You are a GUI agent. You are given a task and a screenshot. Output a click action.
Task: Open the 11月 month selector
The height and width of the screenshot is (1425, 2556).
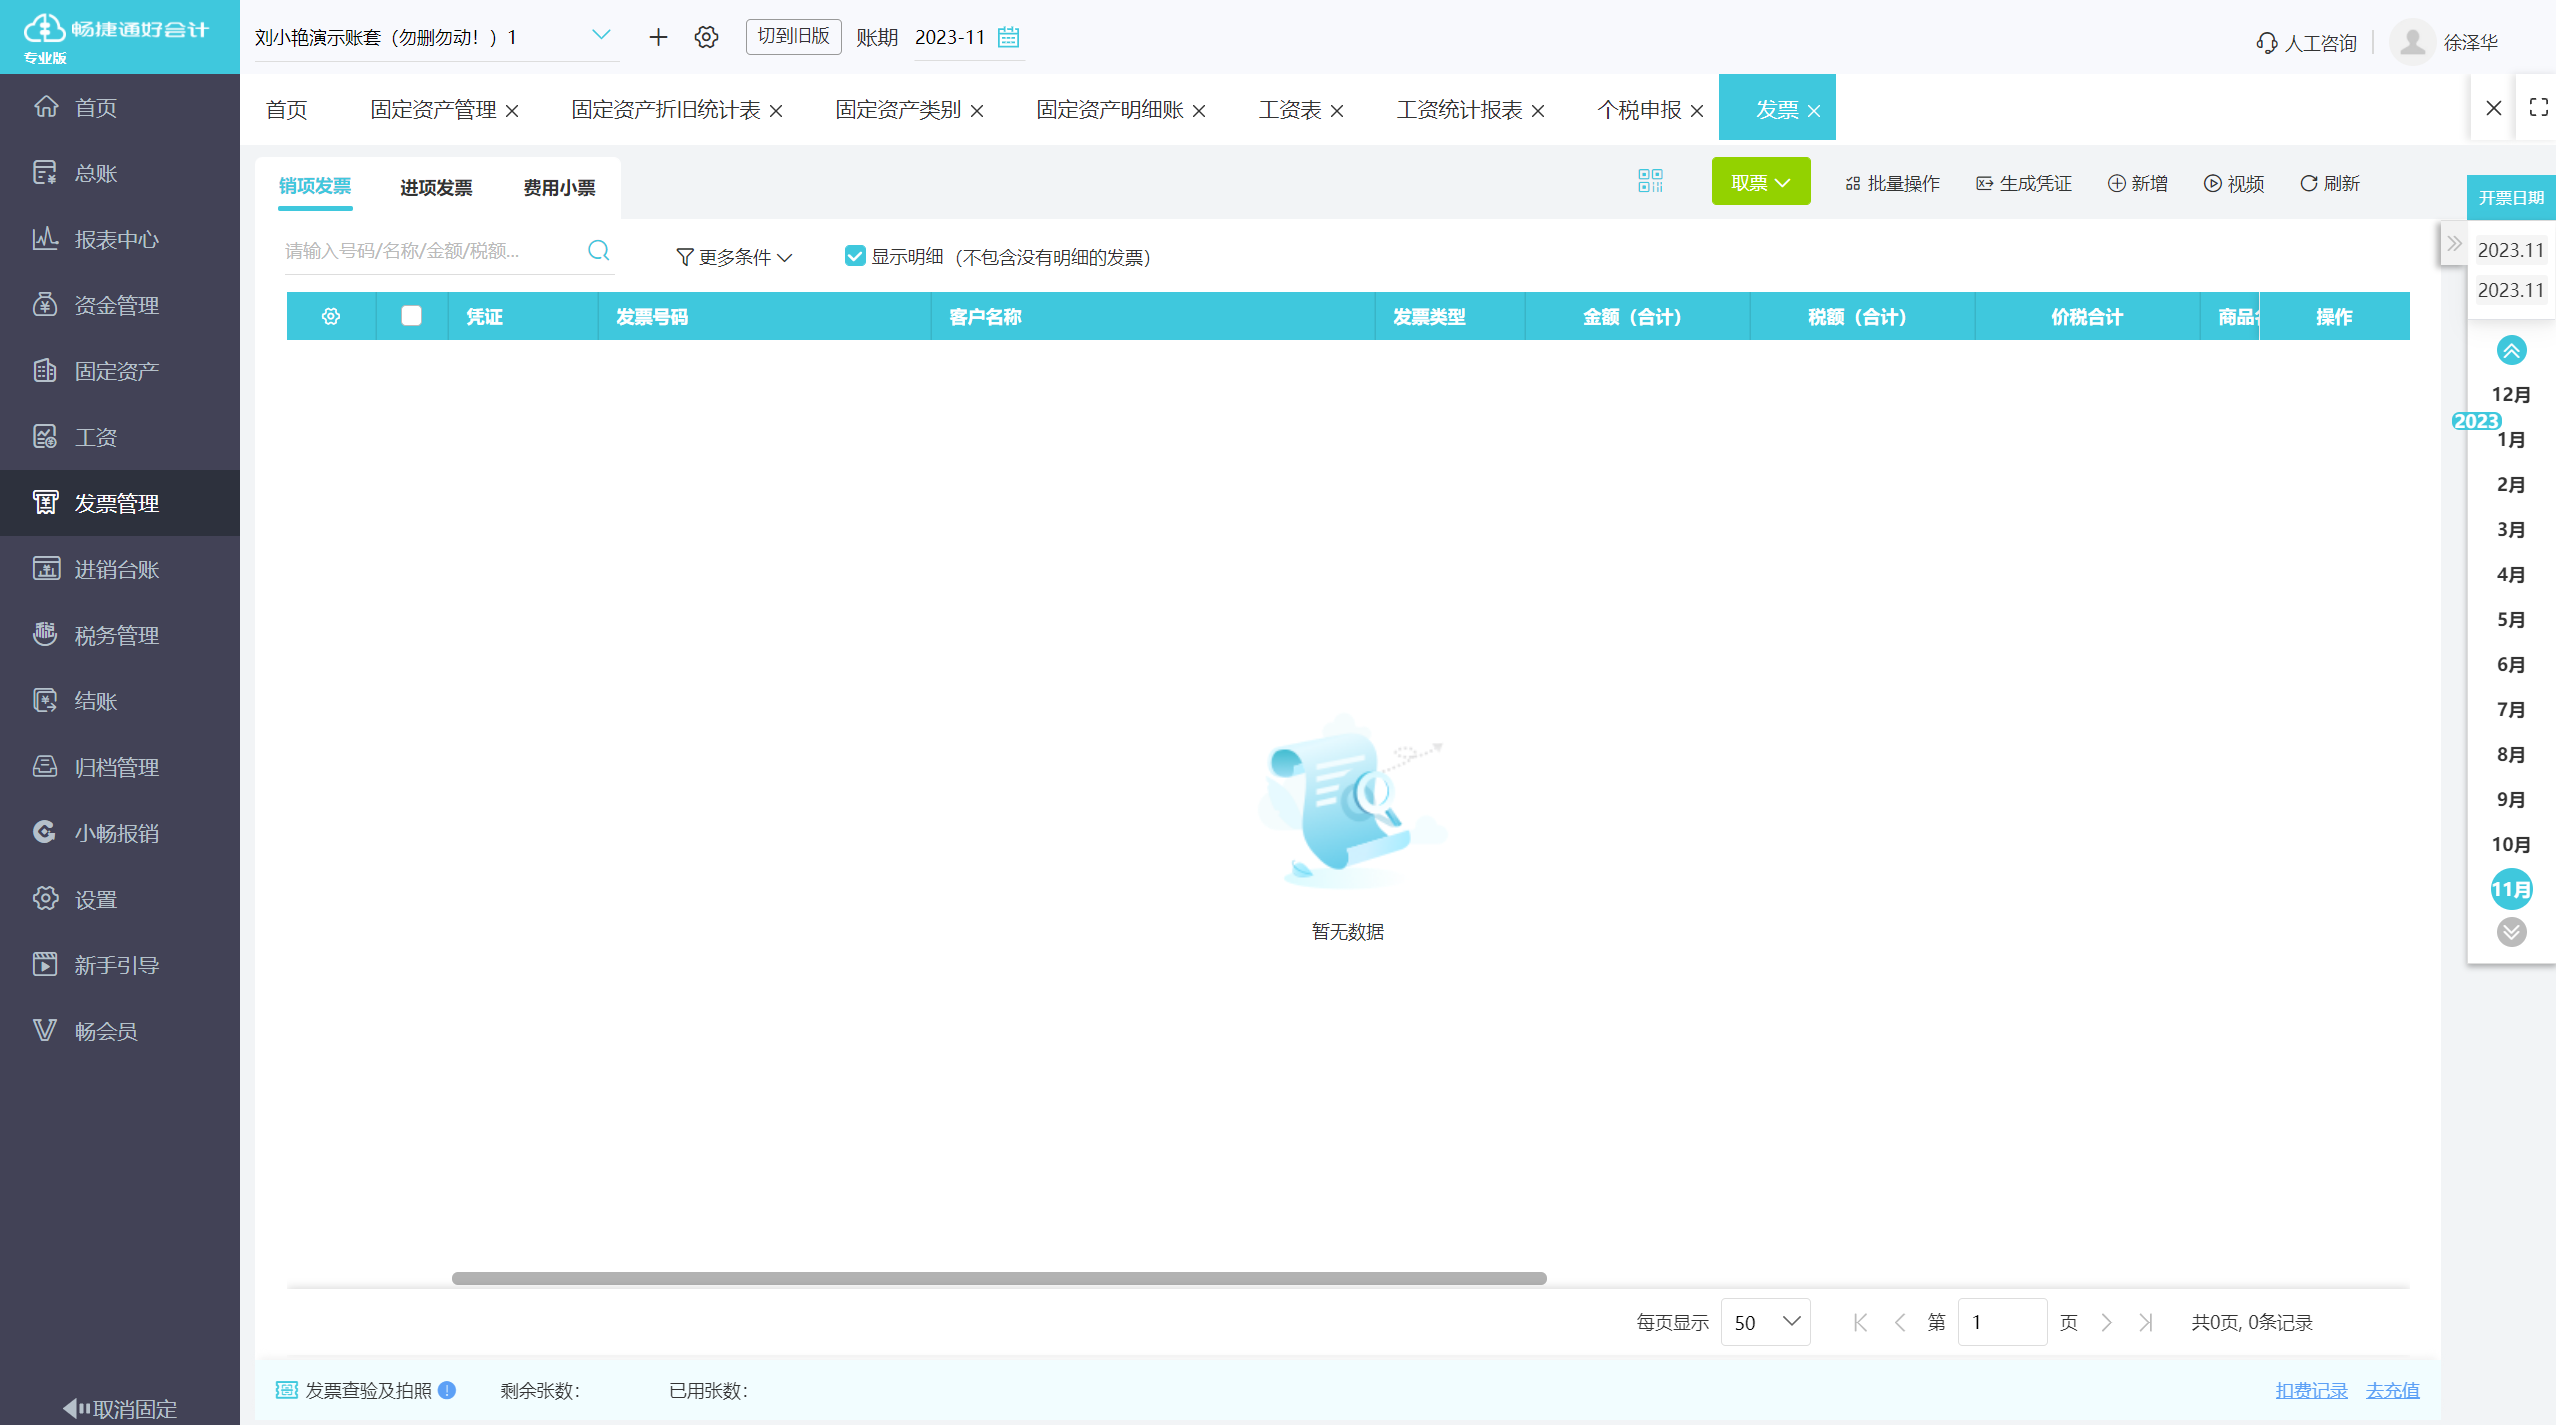click(x=2512, y=890)
